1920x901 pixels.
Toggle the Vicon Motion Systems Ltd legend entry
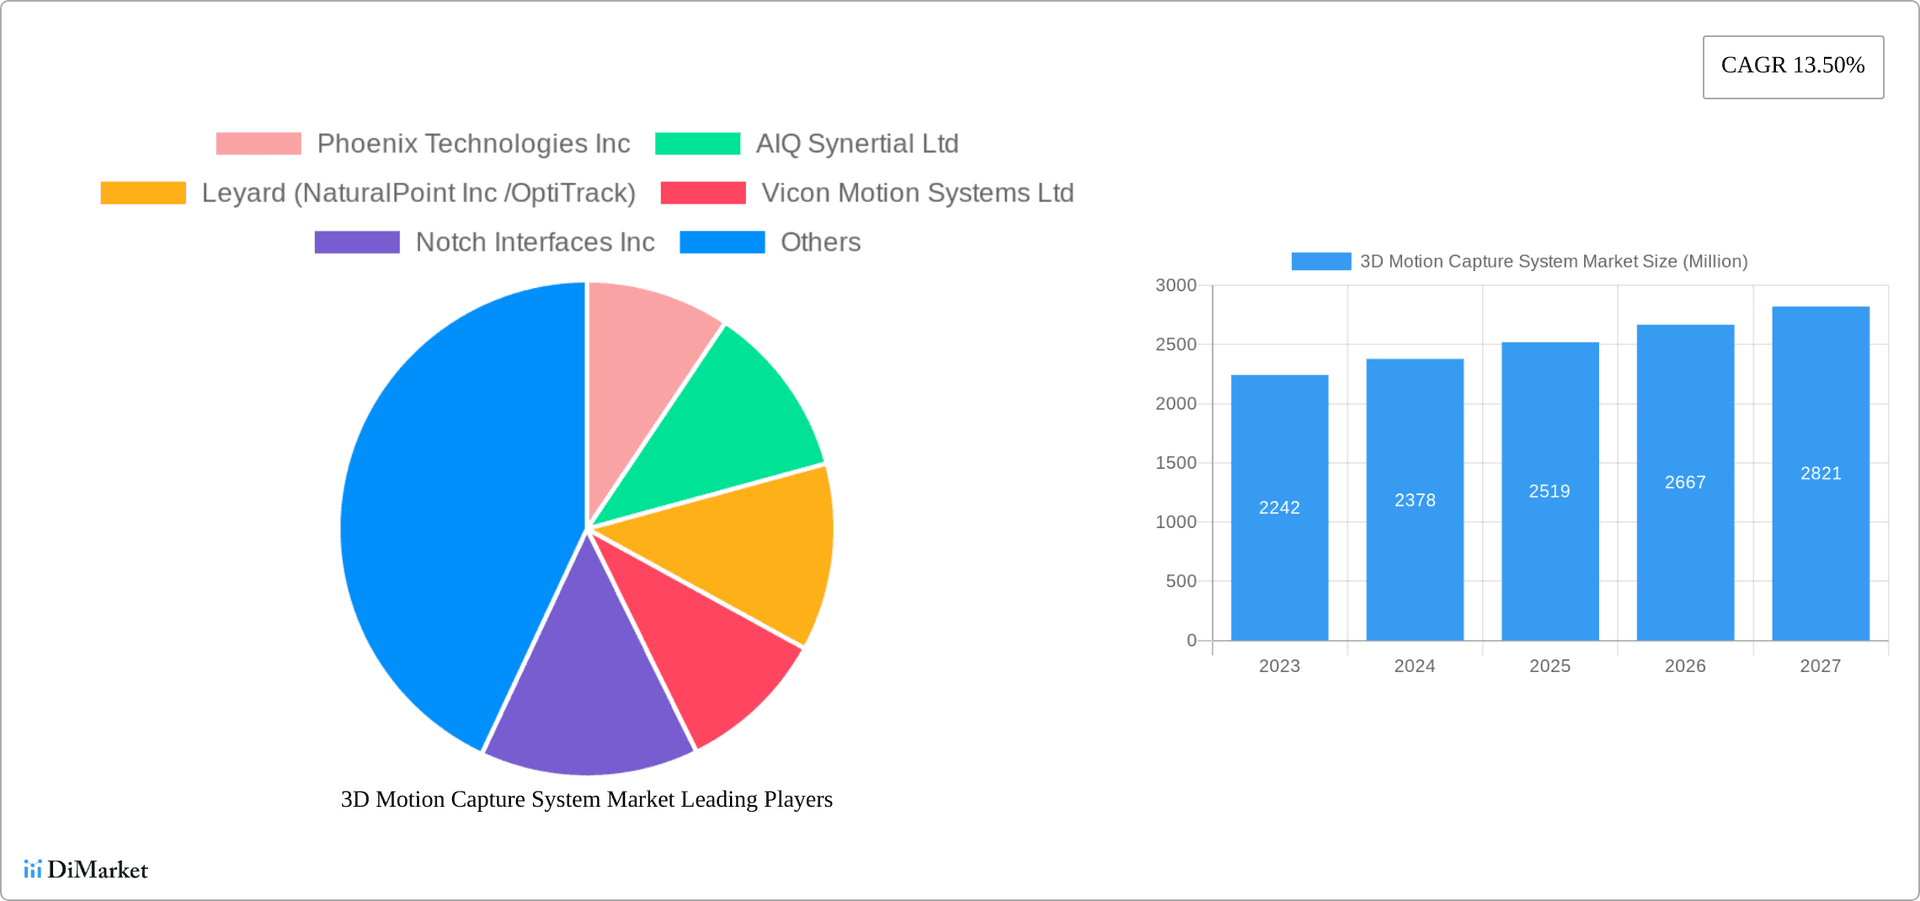tap(917, 192)
